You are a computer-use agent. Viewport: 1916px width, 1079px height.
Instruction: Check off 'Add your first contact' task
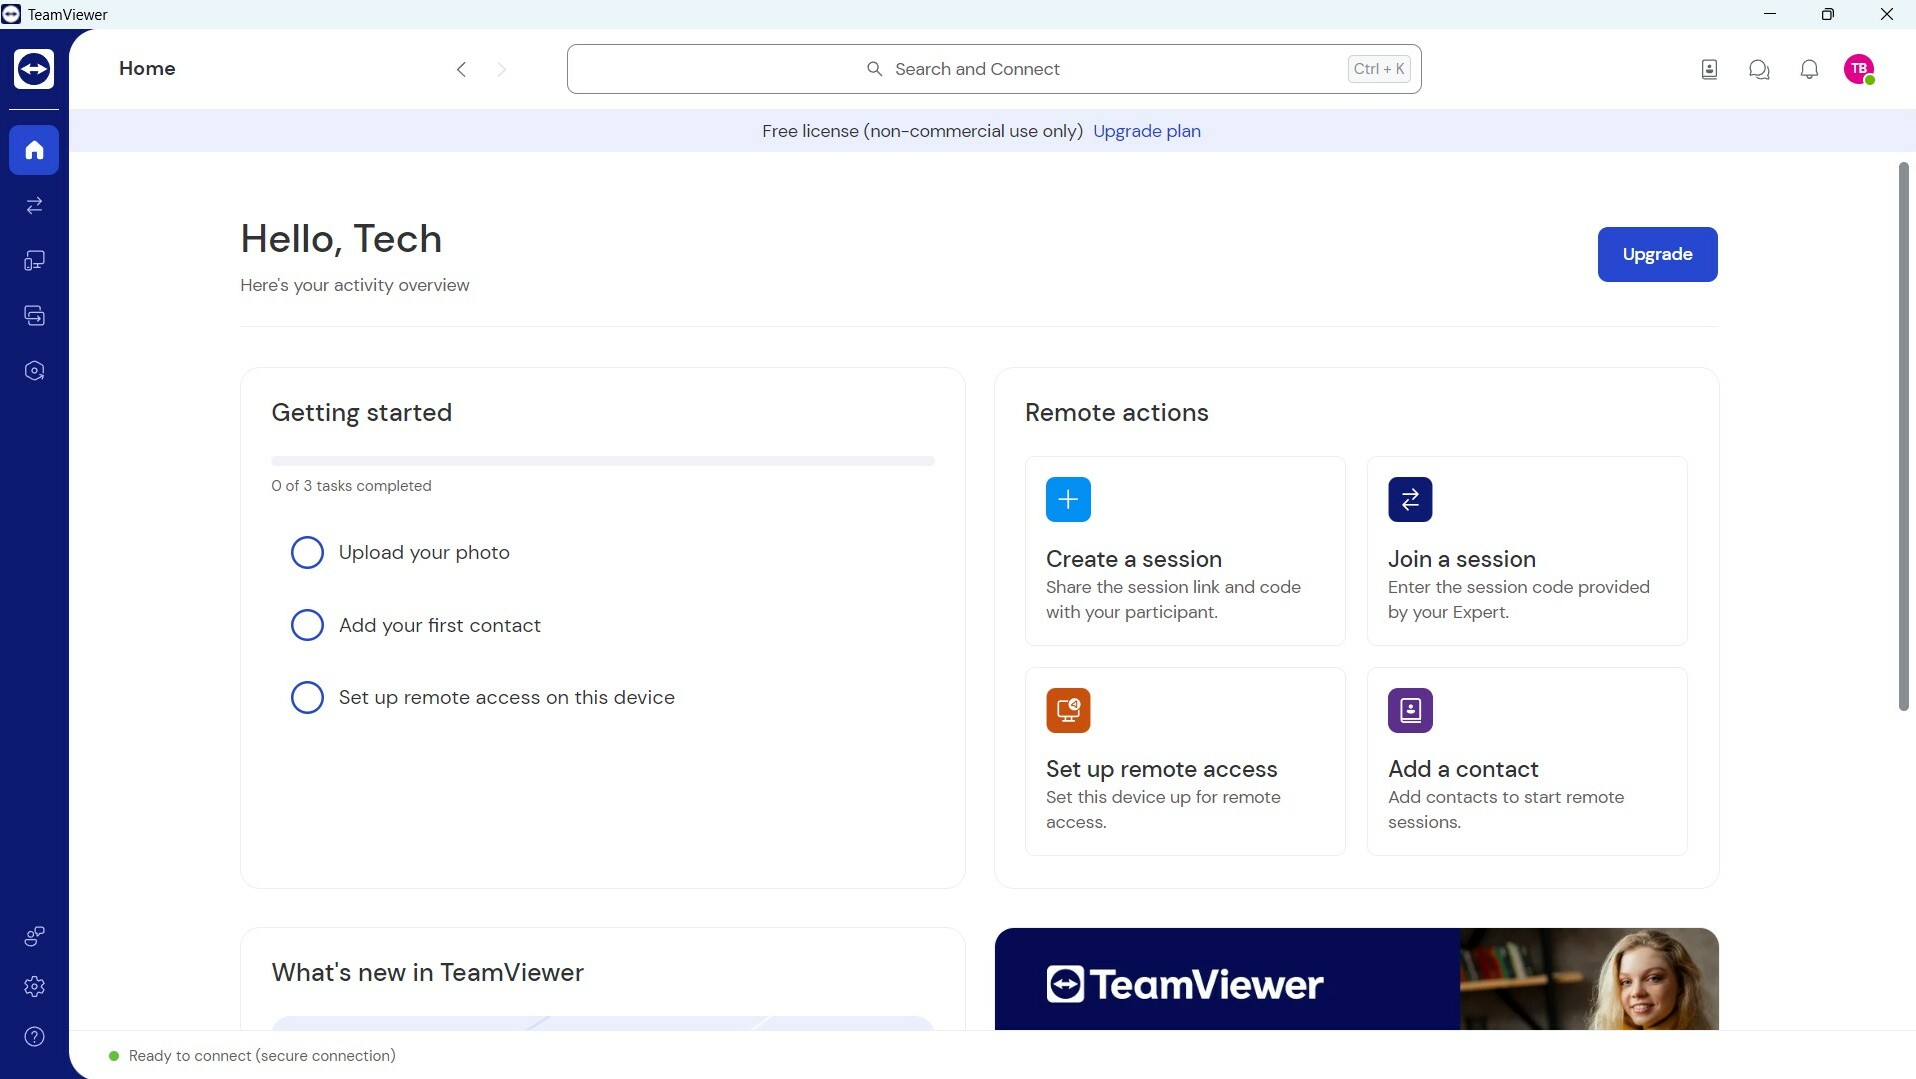(307, 625)
